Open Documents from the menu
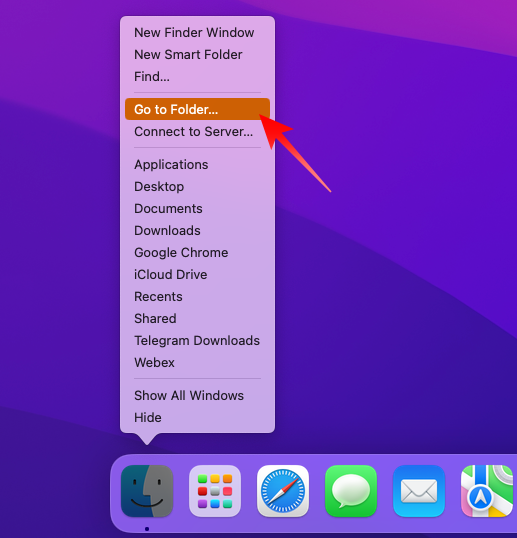 [x=197, y=208]
